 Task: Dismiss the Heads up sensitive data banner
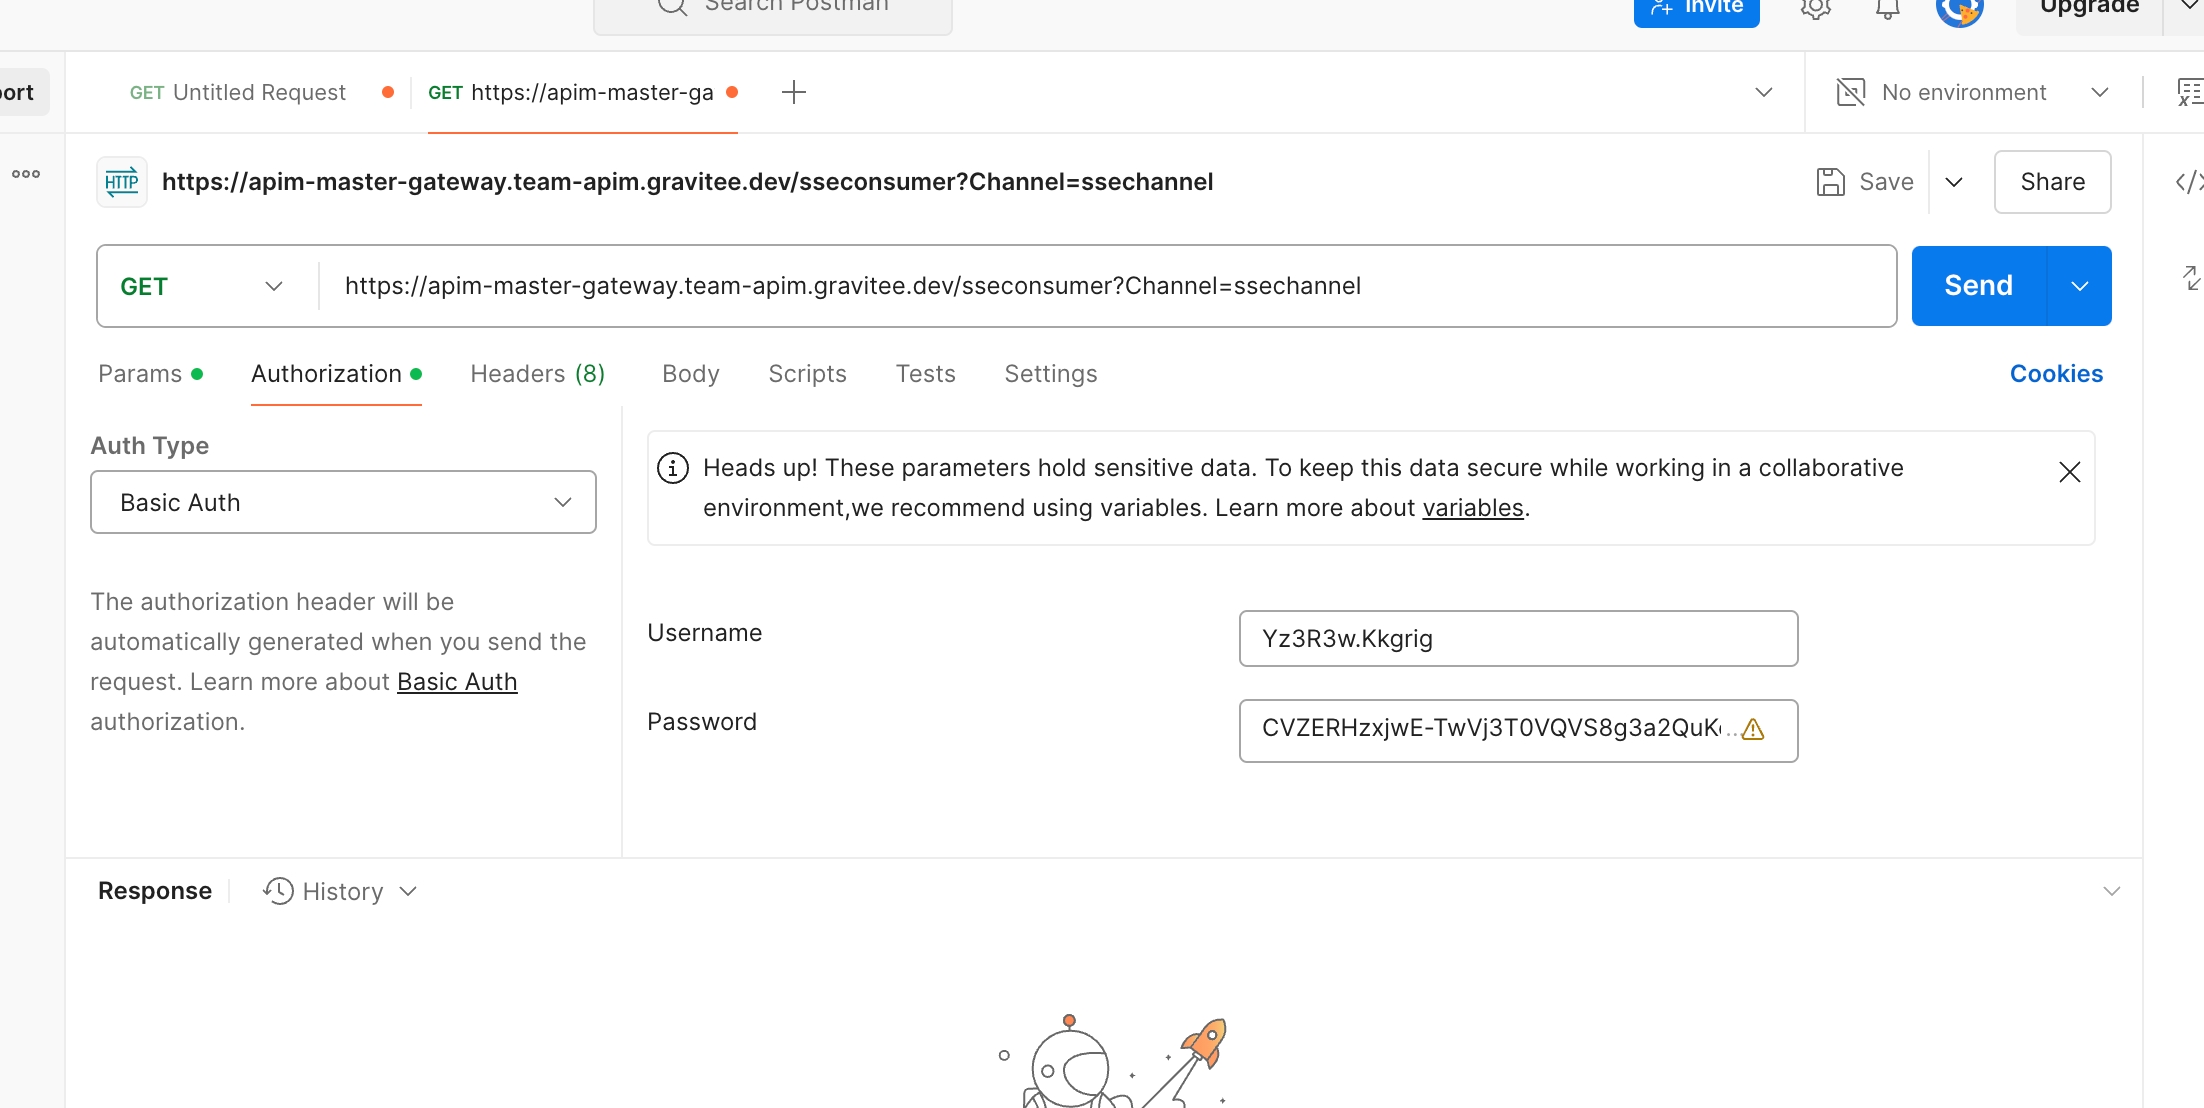click(x=2069, y=472)
